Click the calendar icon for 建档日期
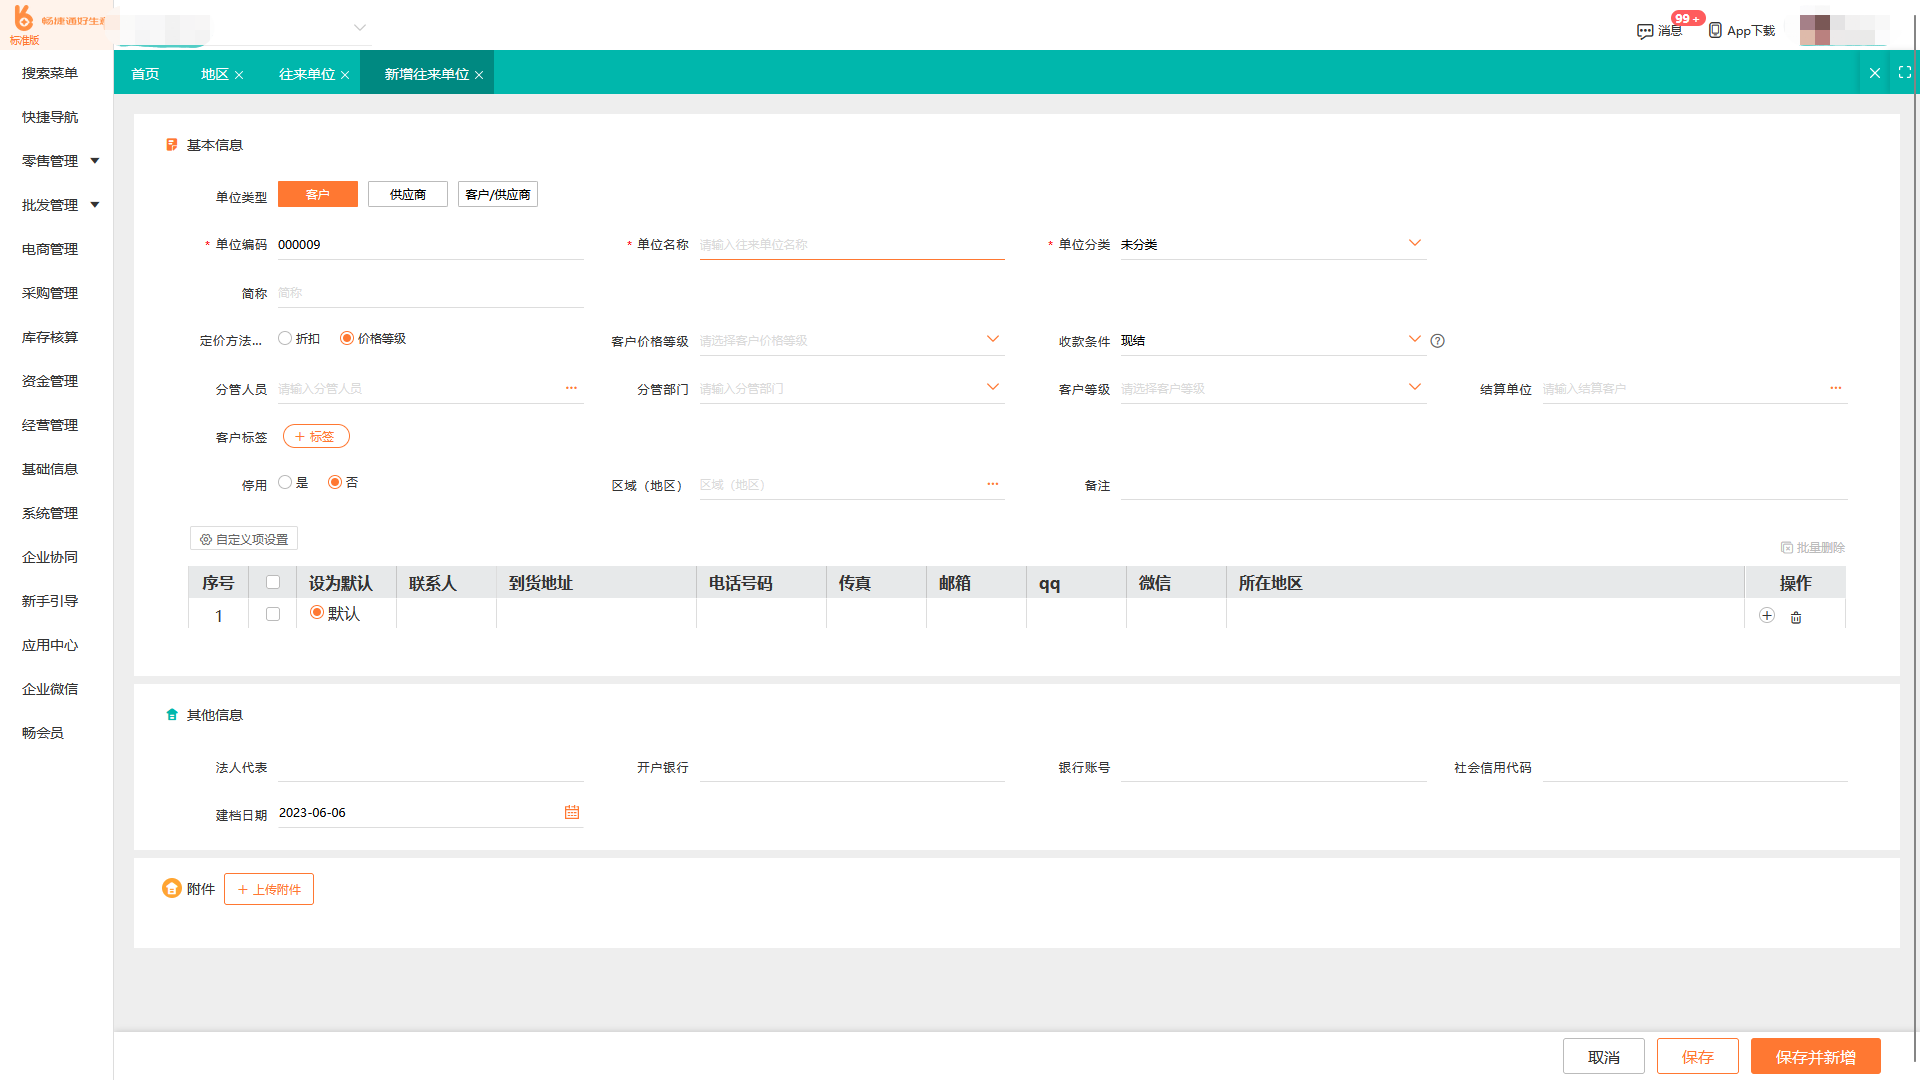 [572, 812]
